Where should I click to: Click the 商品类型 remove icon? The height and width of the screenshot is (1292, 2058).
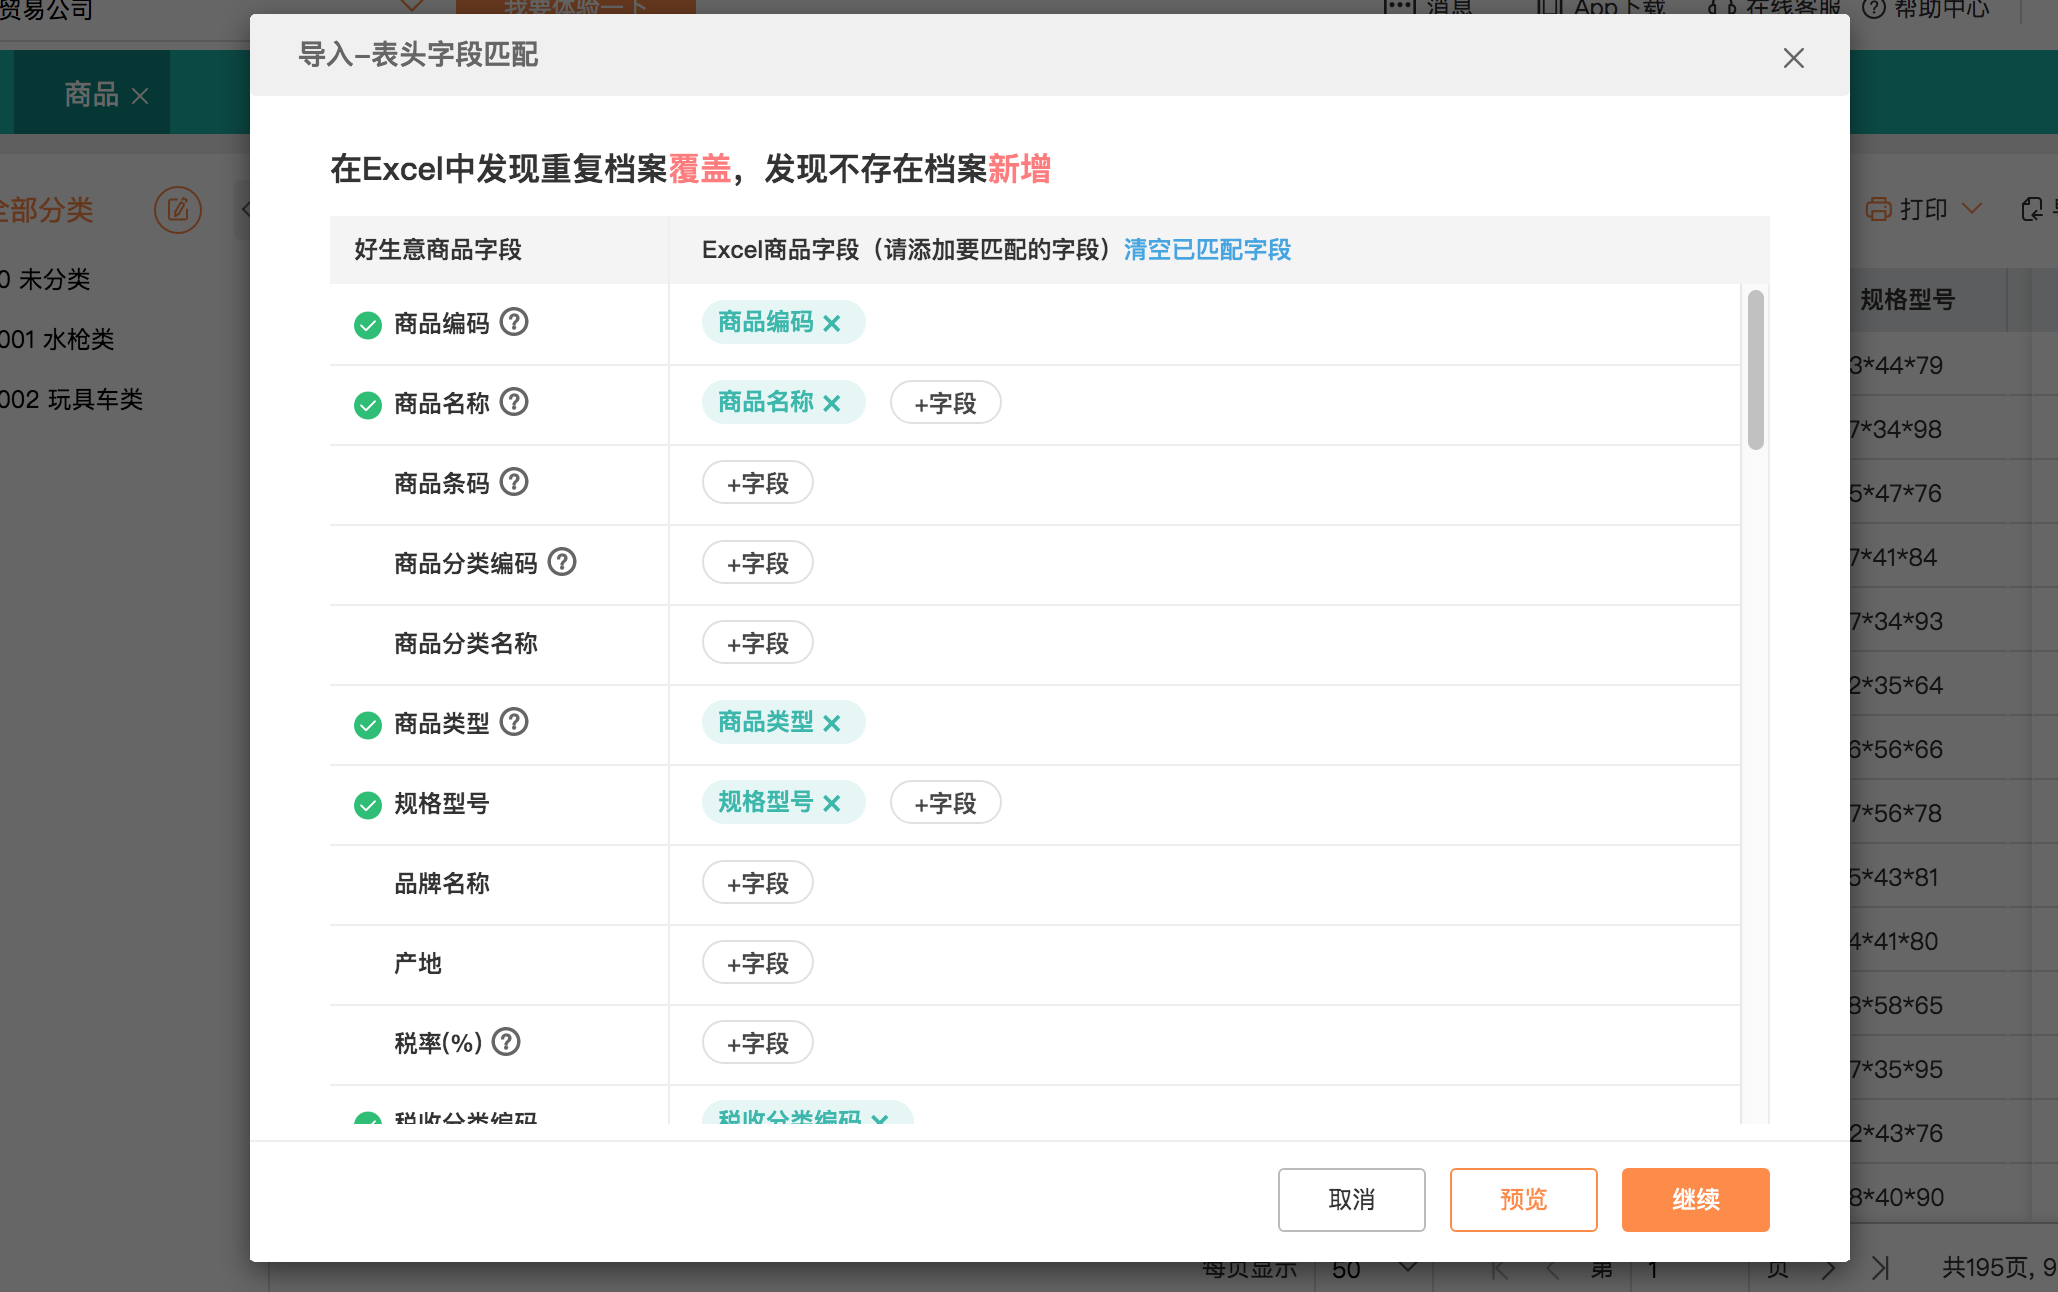click(830, 723)
